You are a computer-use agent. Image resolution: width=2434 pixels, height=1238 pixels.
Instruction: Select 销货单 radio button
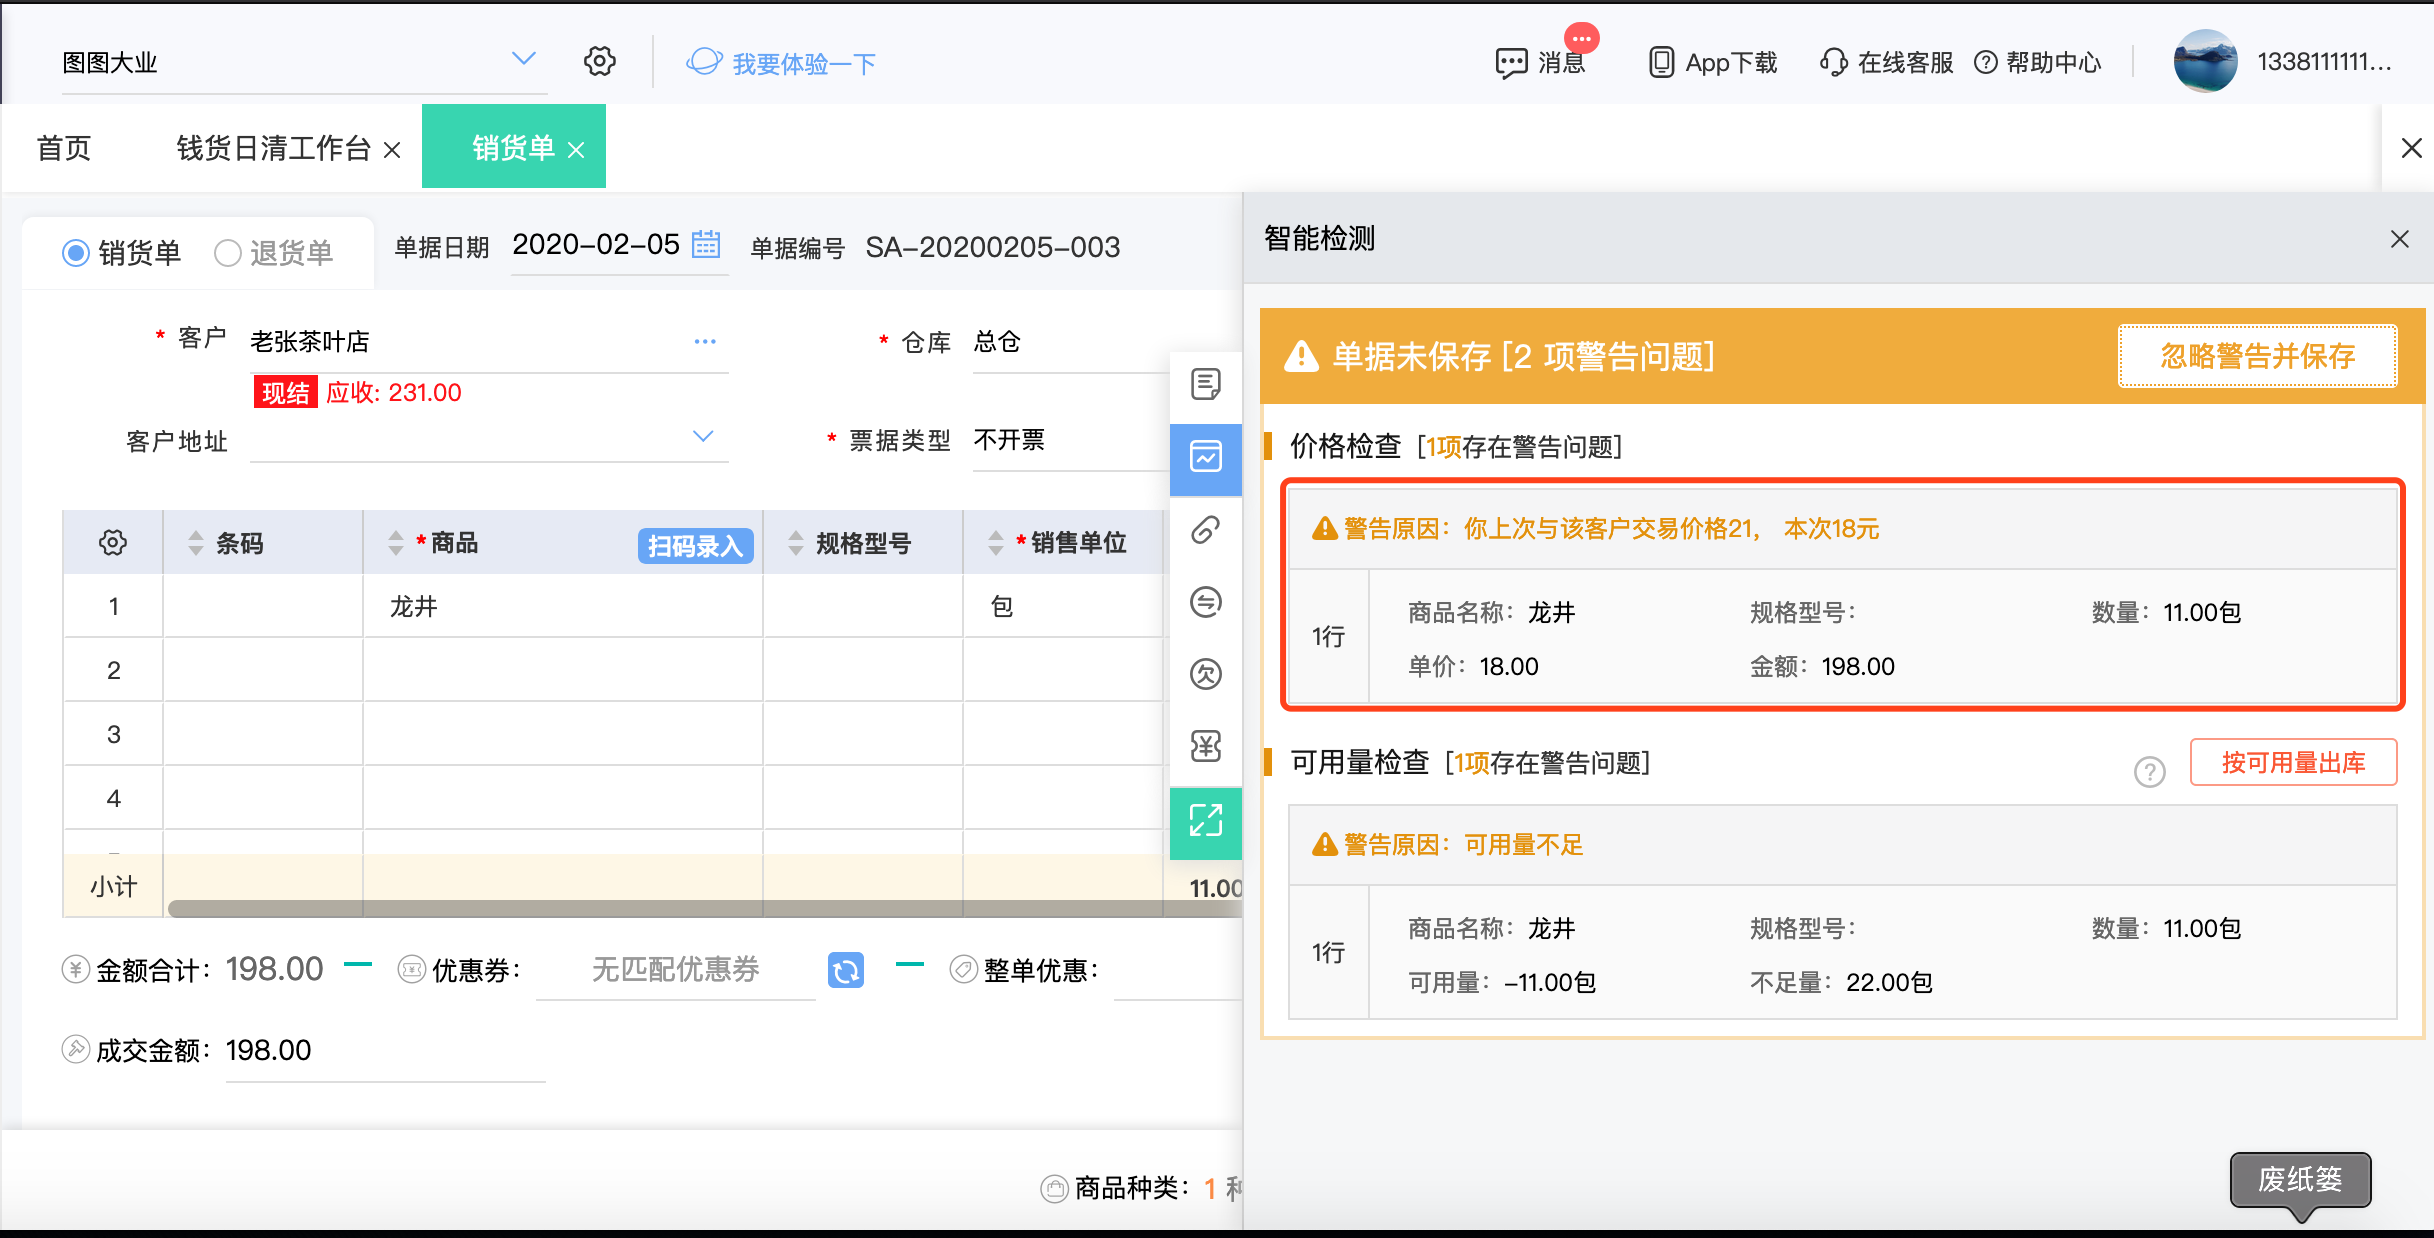coord(77,246)
